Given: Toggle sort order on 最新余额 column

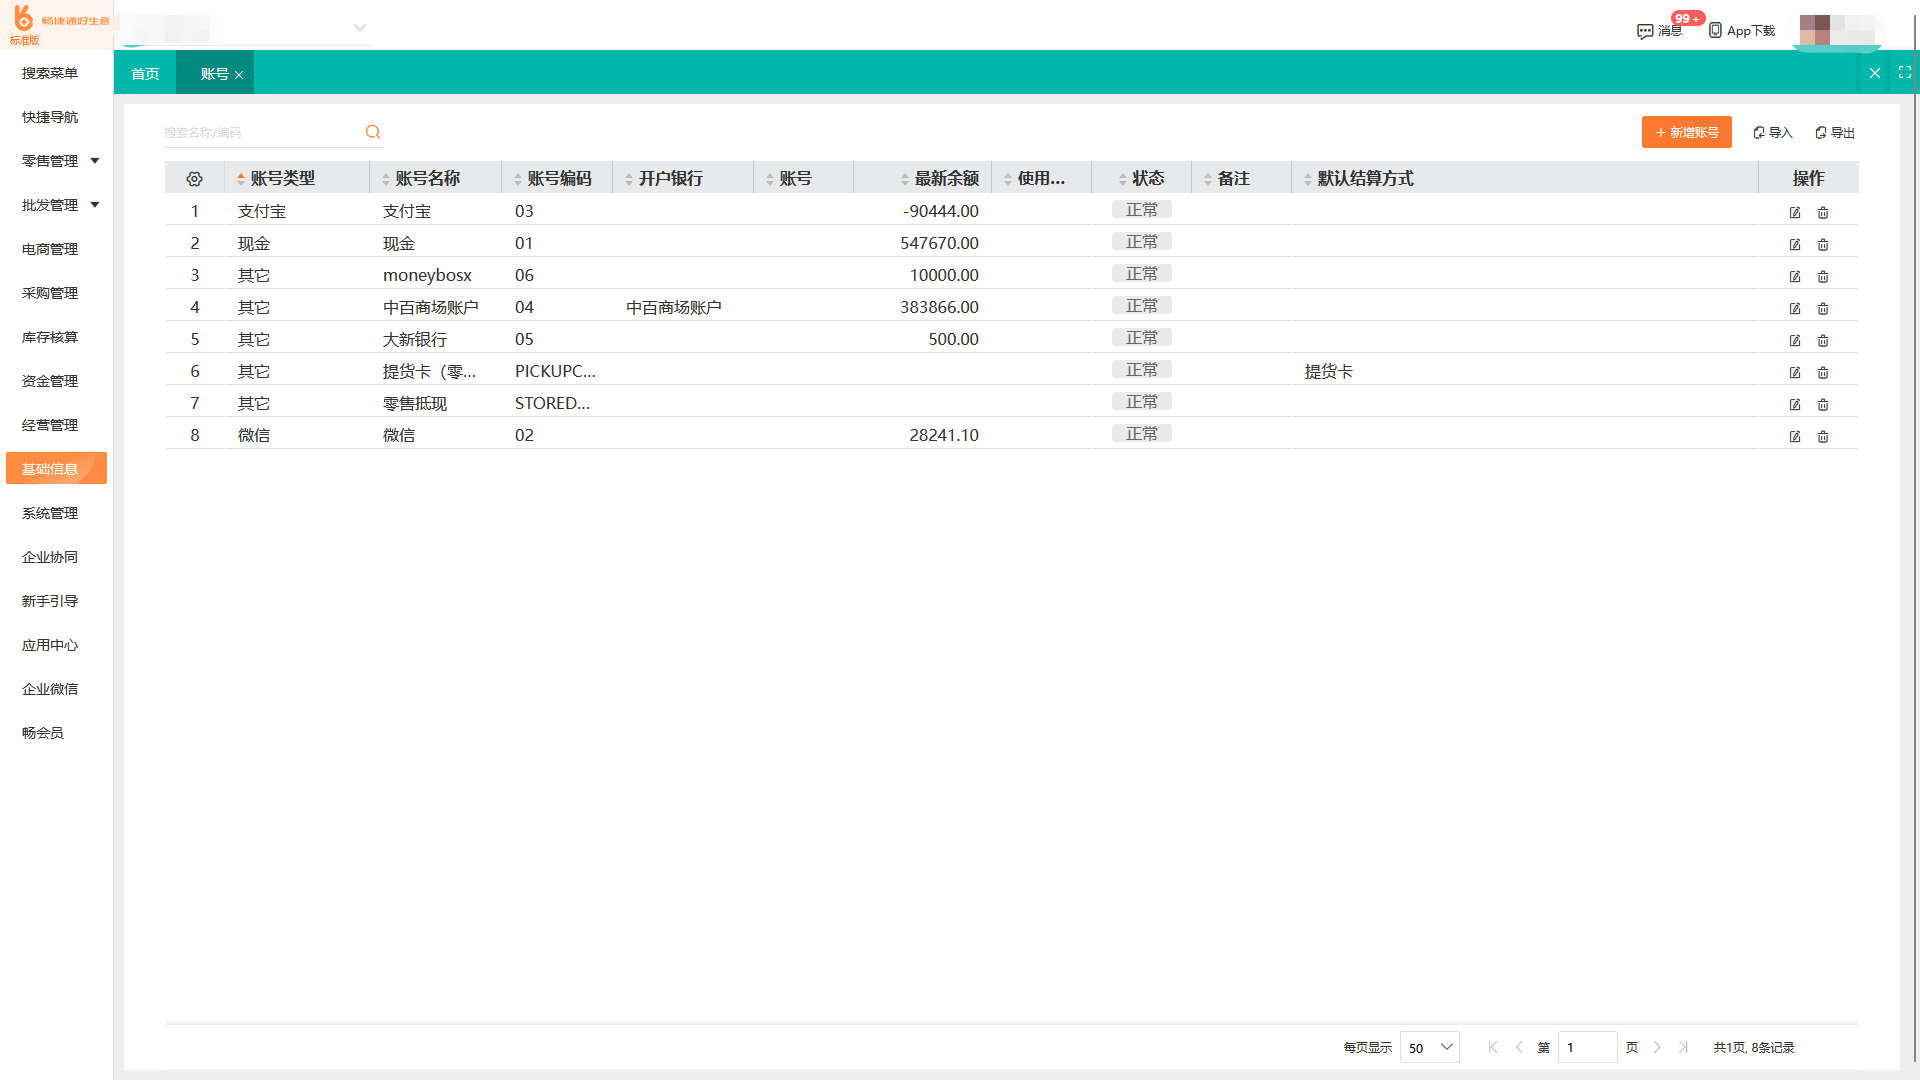Looking at the screenshot, I should (x=901, y=178).
